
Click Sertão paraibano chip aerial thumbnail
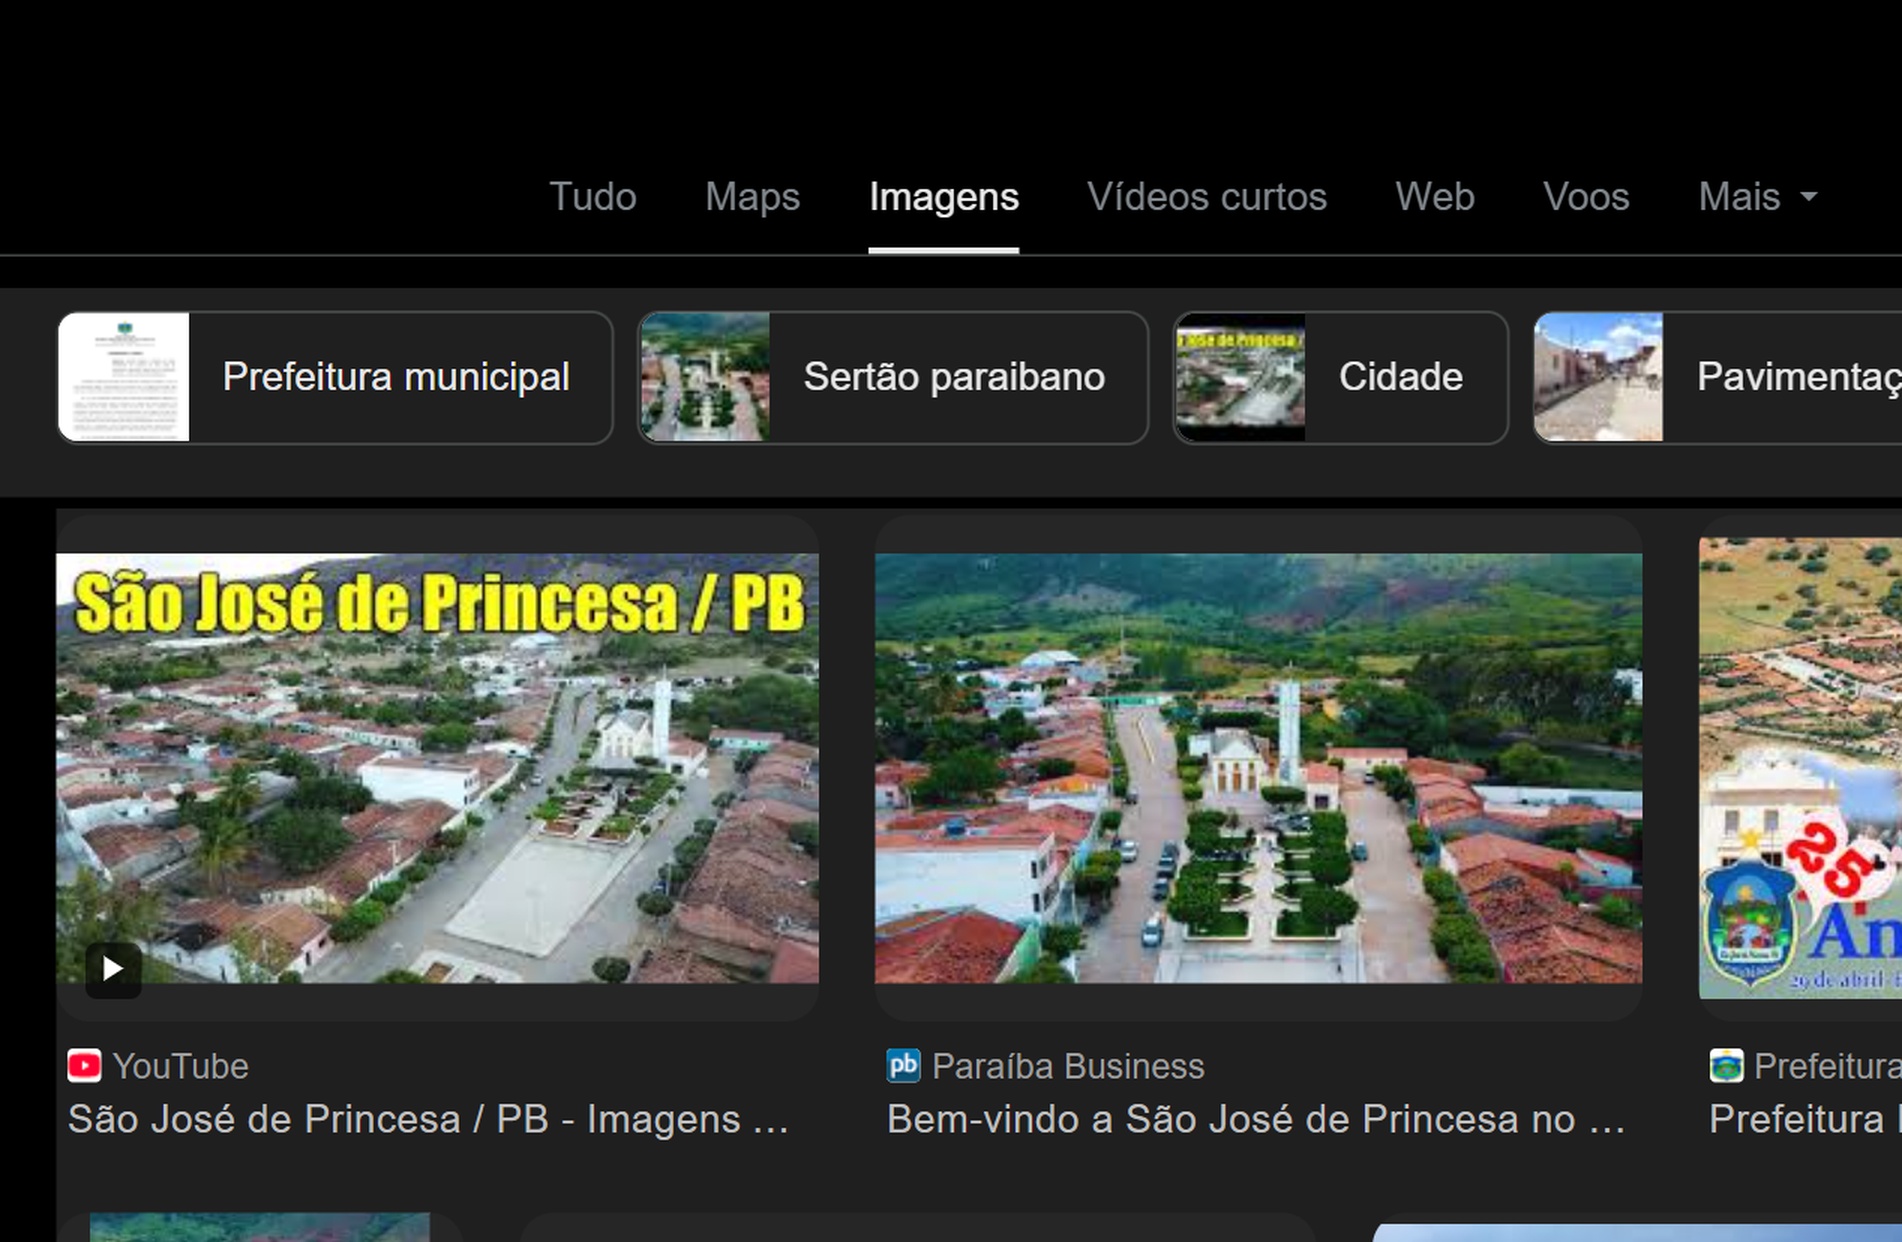click(705, 377)
